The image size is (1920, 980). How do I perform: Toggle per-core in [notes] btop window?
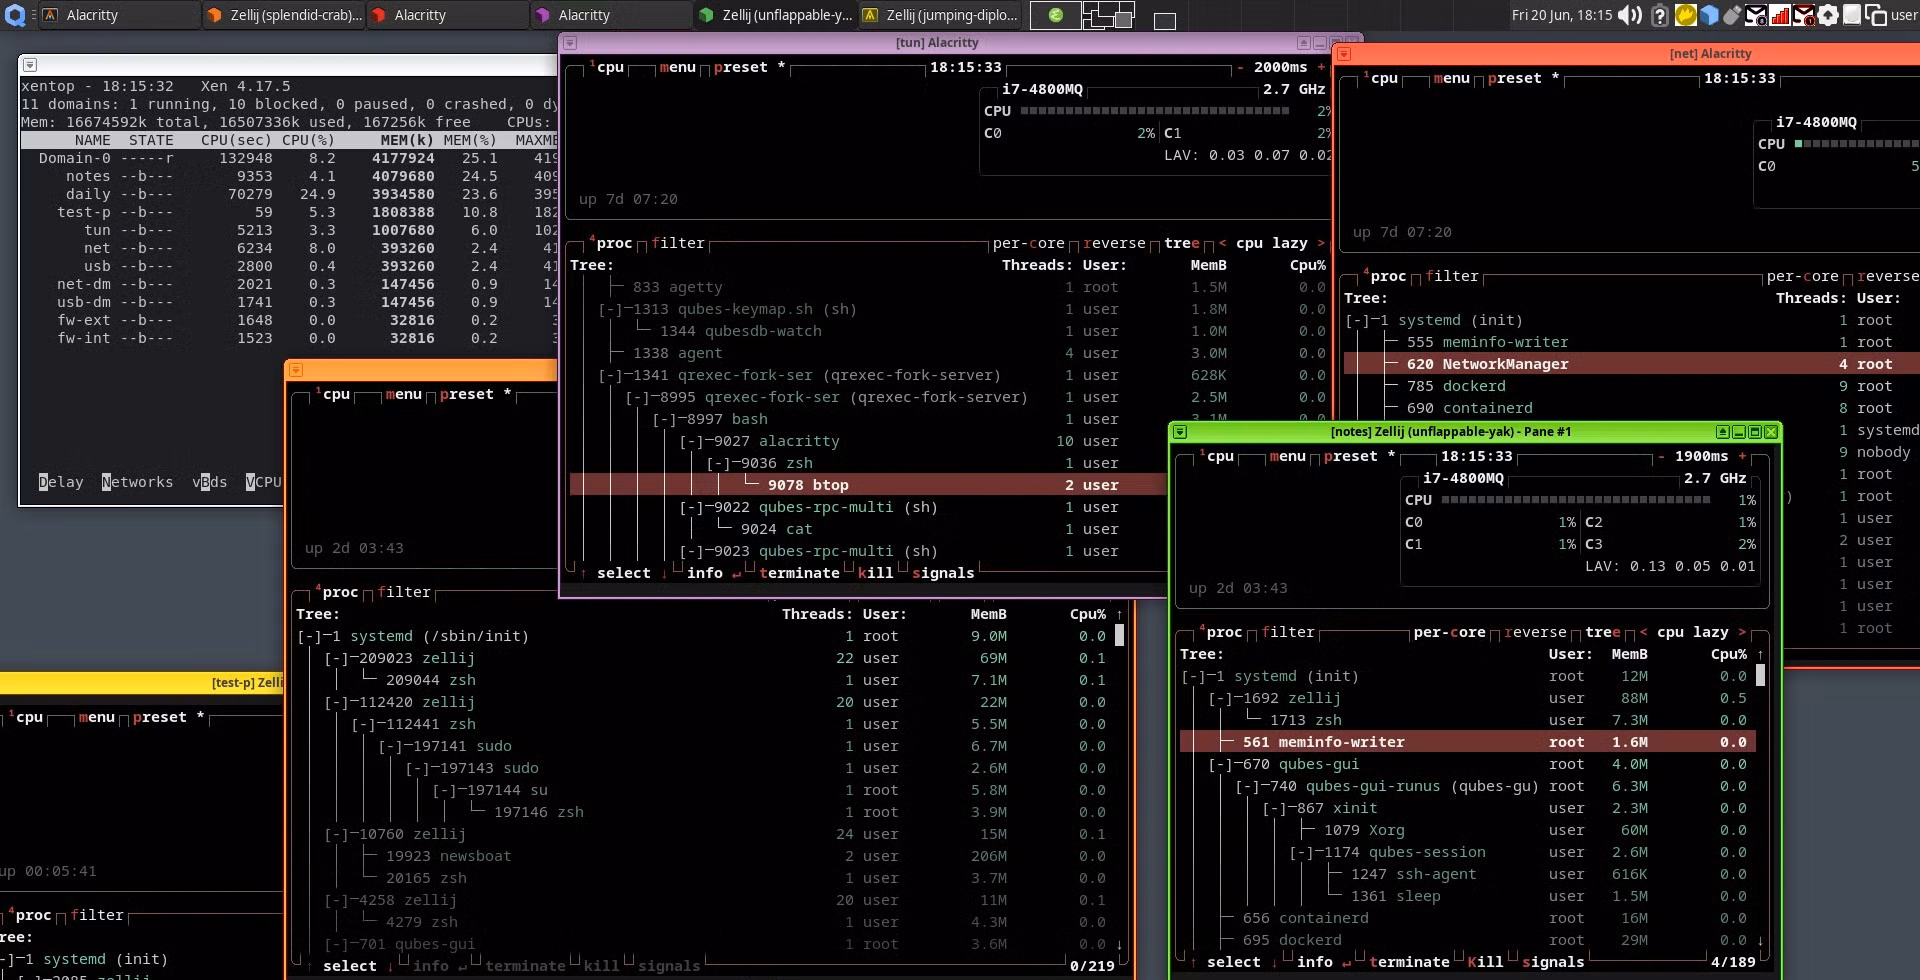[1449, 632]
